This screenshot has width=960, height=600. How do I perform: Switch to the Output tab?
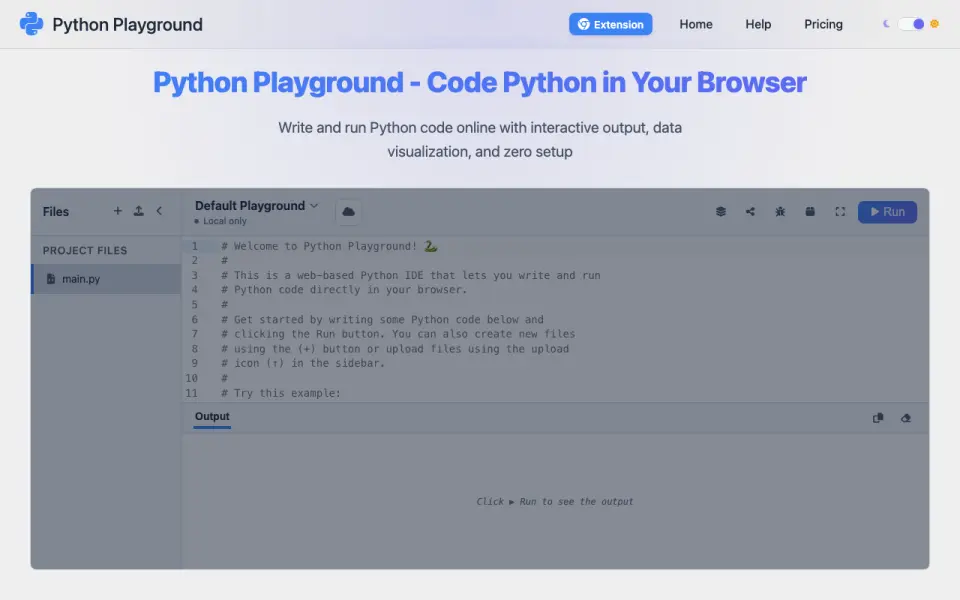coord(212,417)
